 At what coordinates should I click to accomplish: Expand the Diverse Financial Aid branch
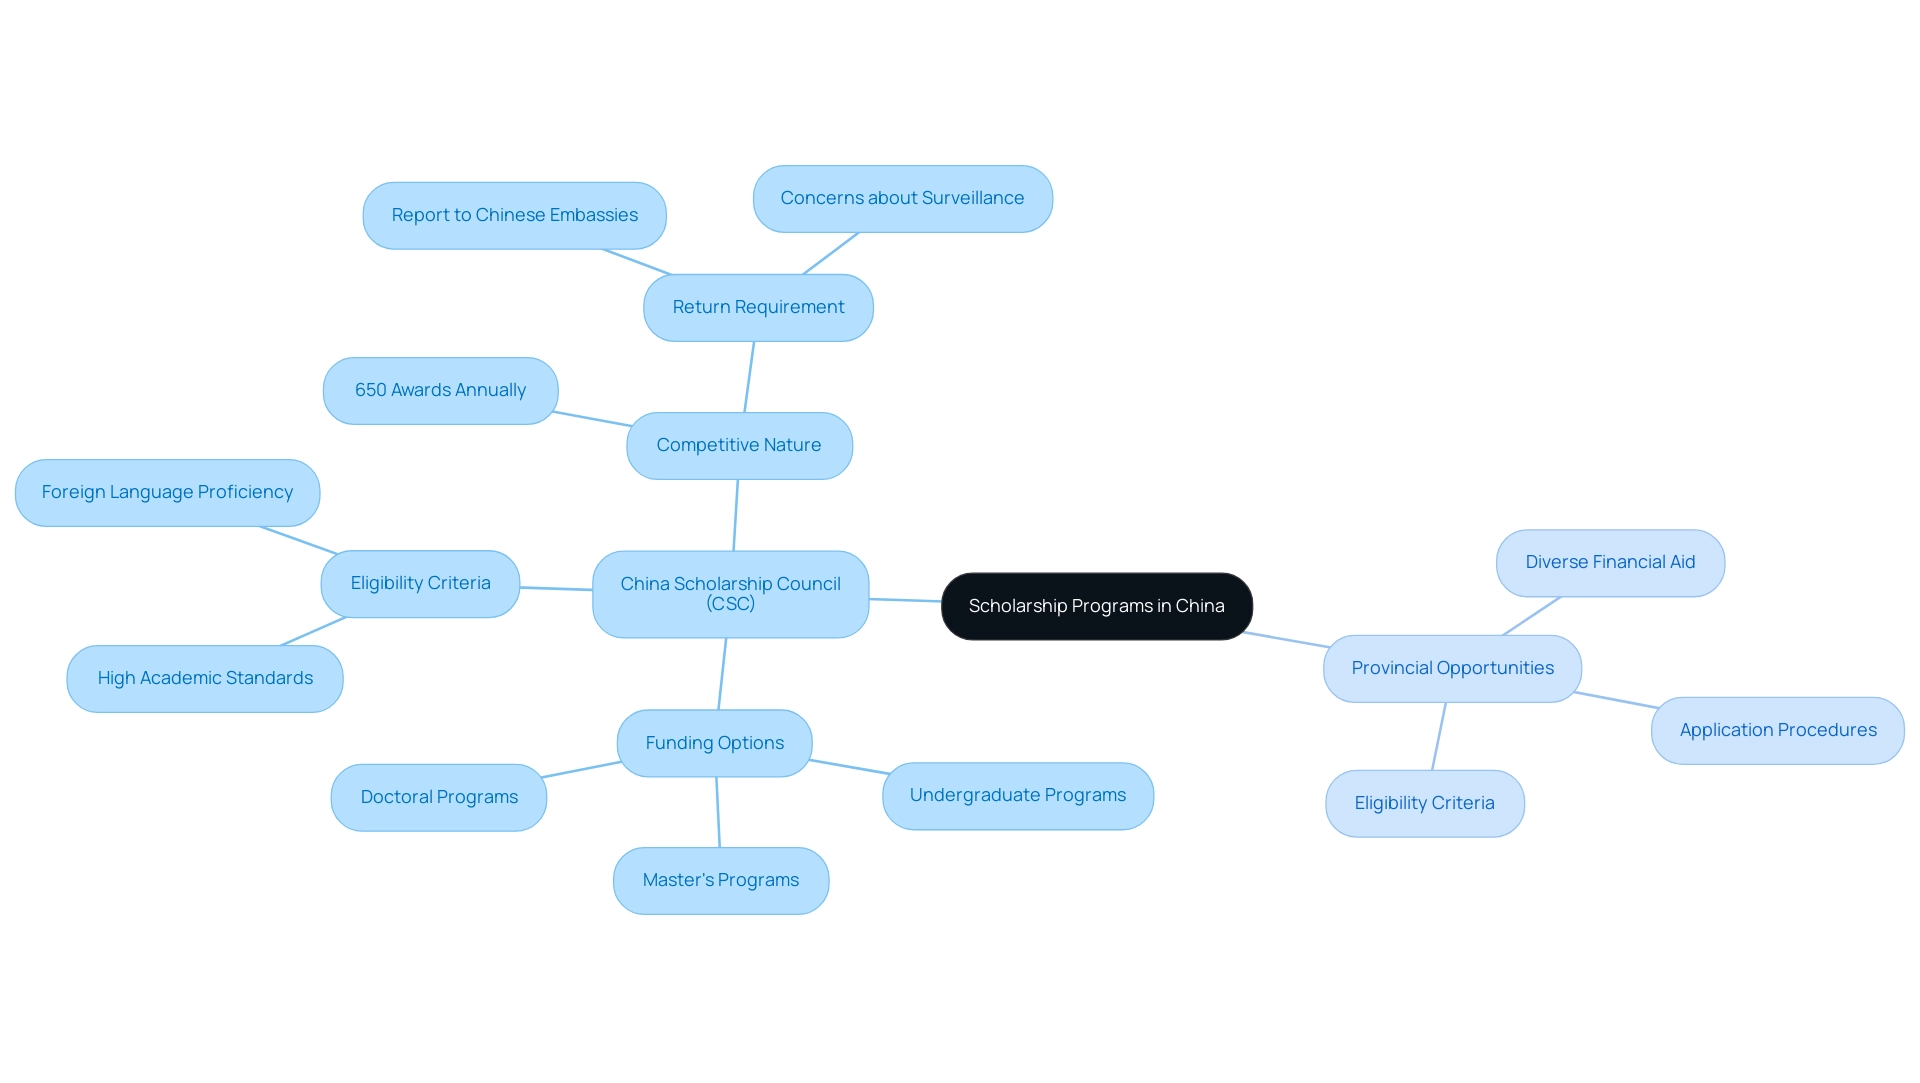(1611, 561)
